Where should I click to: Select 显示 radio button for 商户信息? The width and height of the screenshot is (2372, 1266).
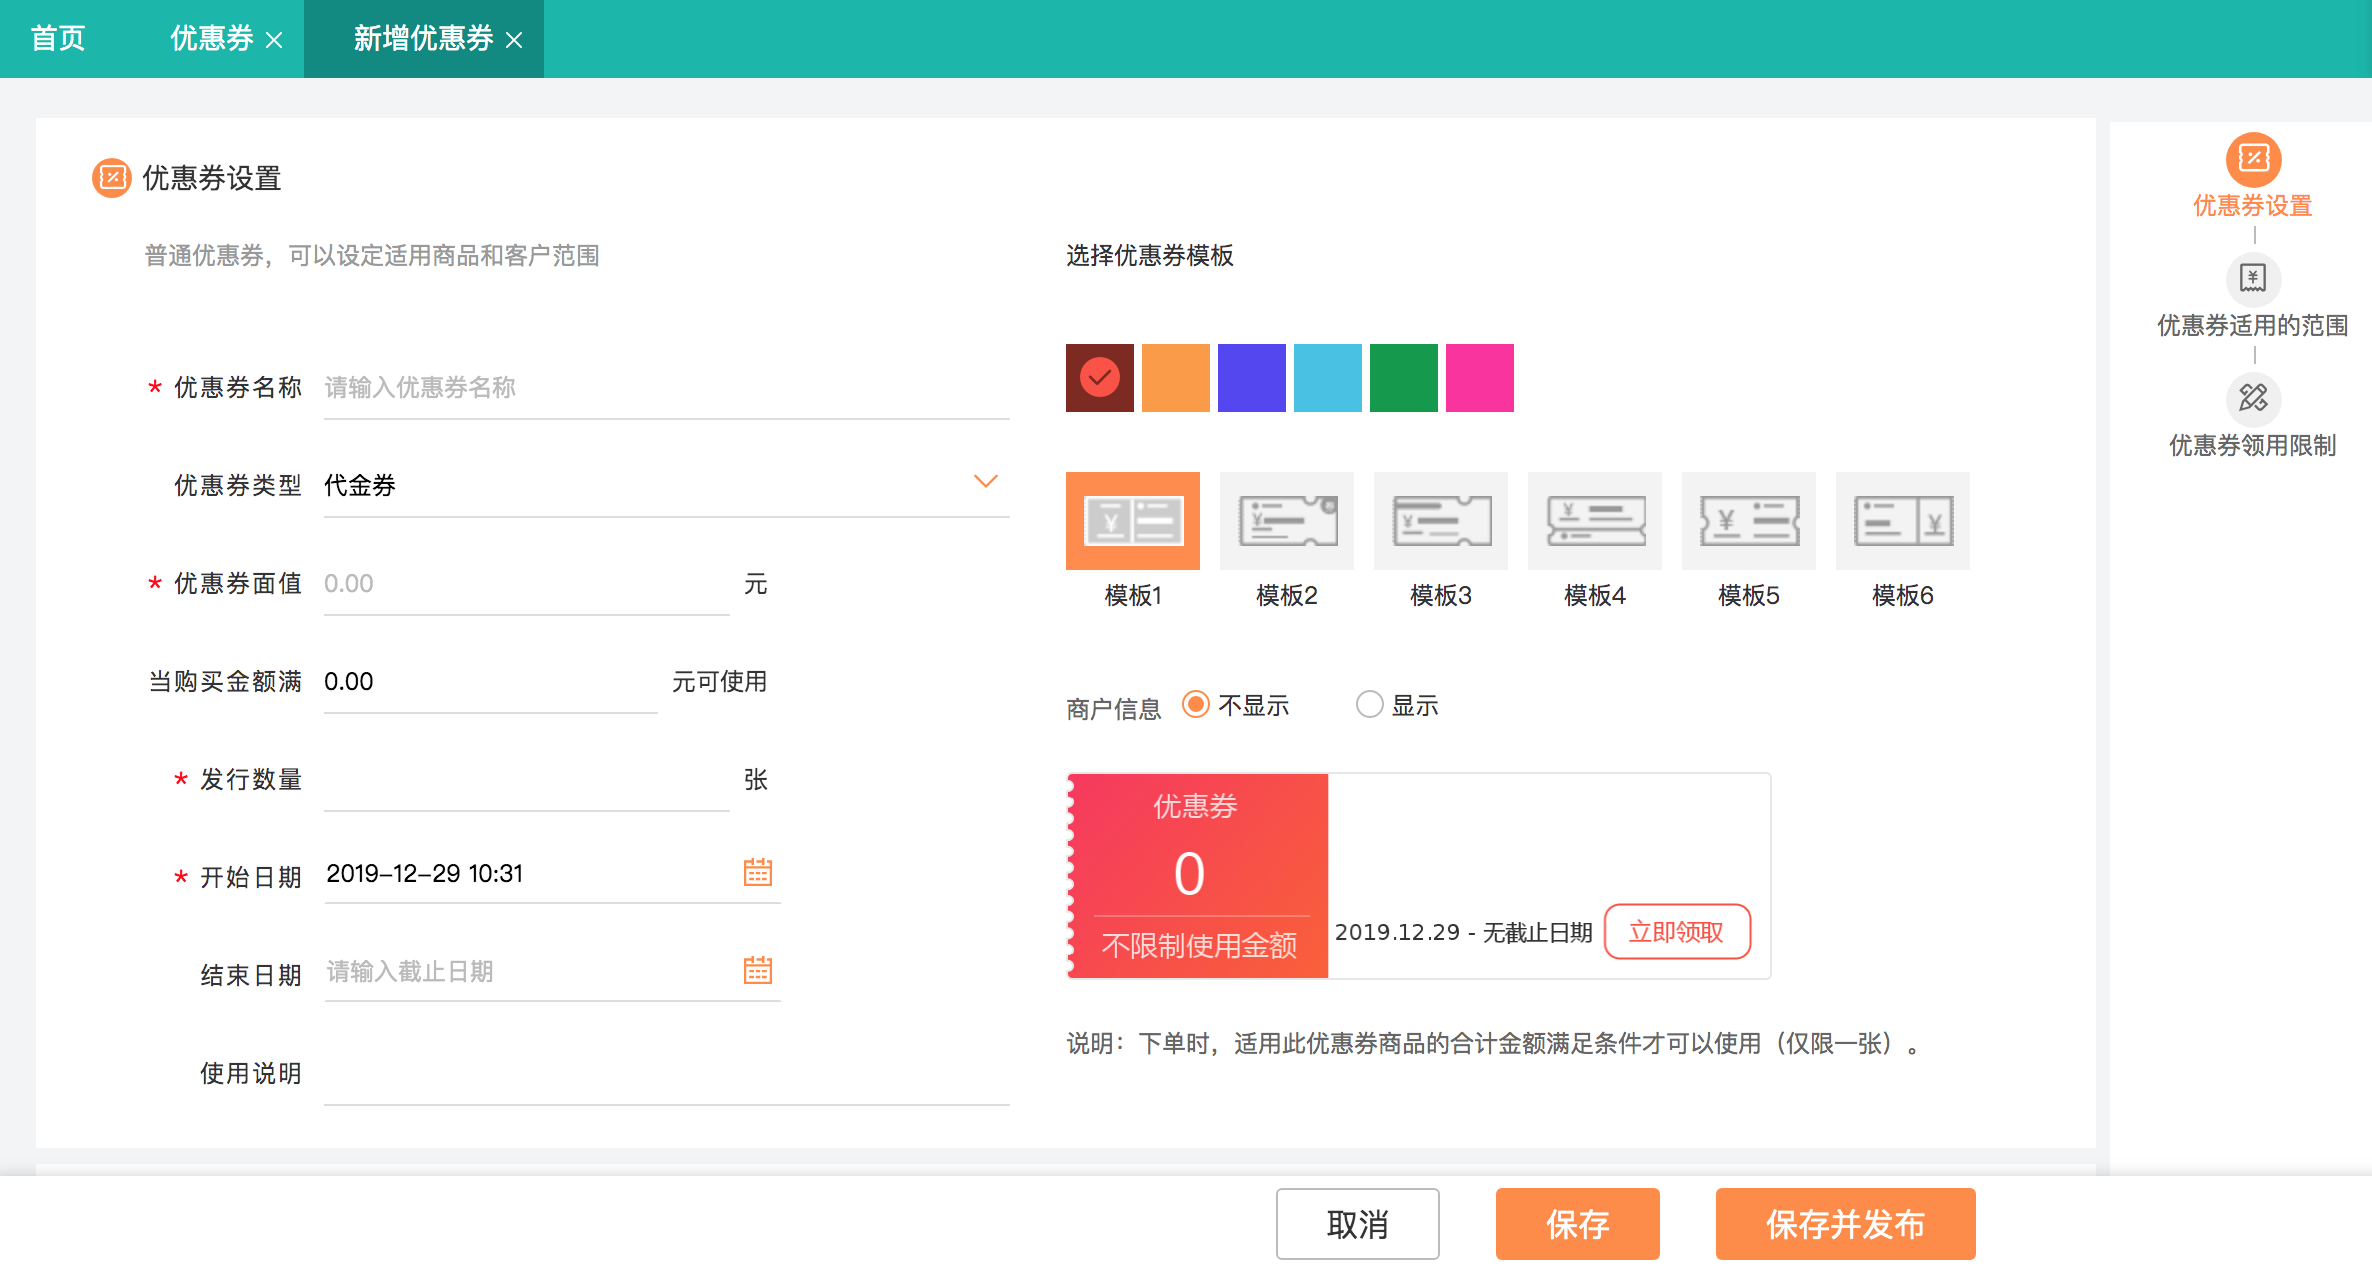click(1365, 704)
